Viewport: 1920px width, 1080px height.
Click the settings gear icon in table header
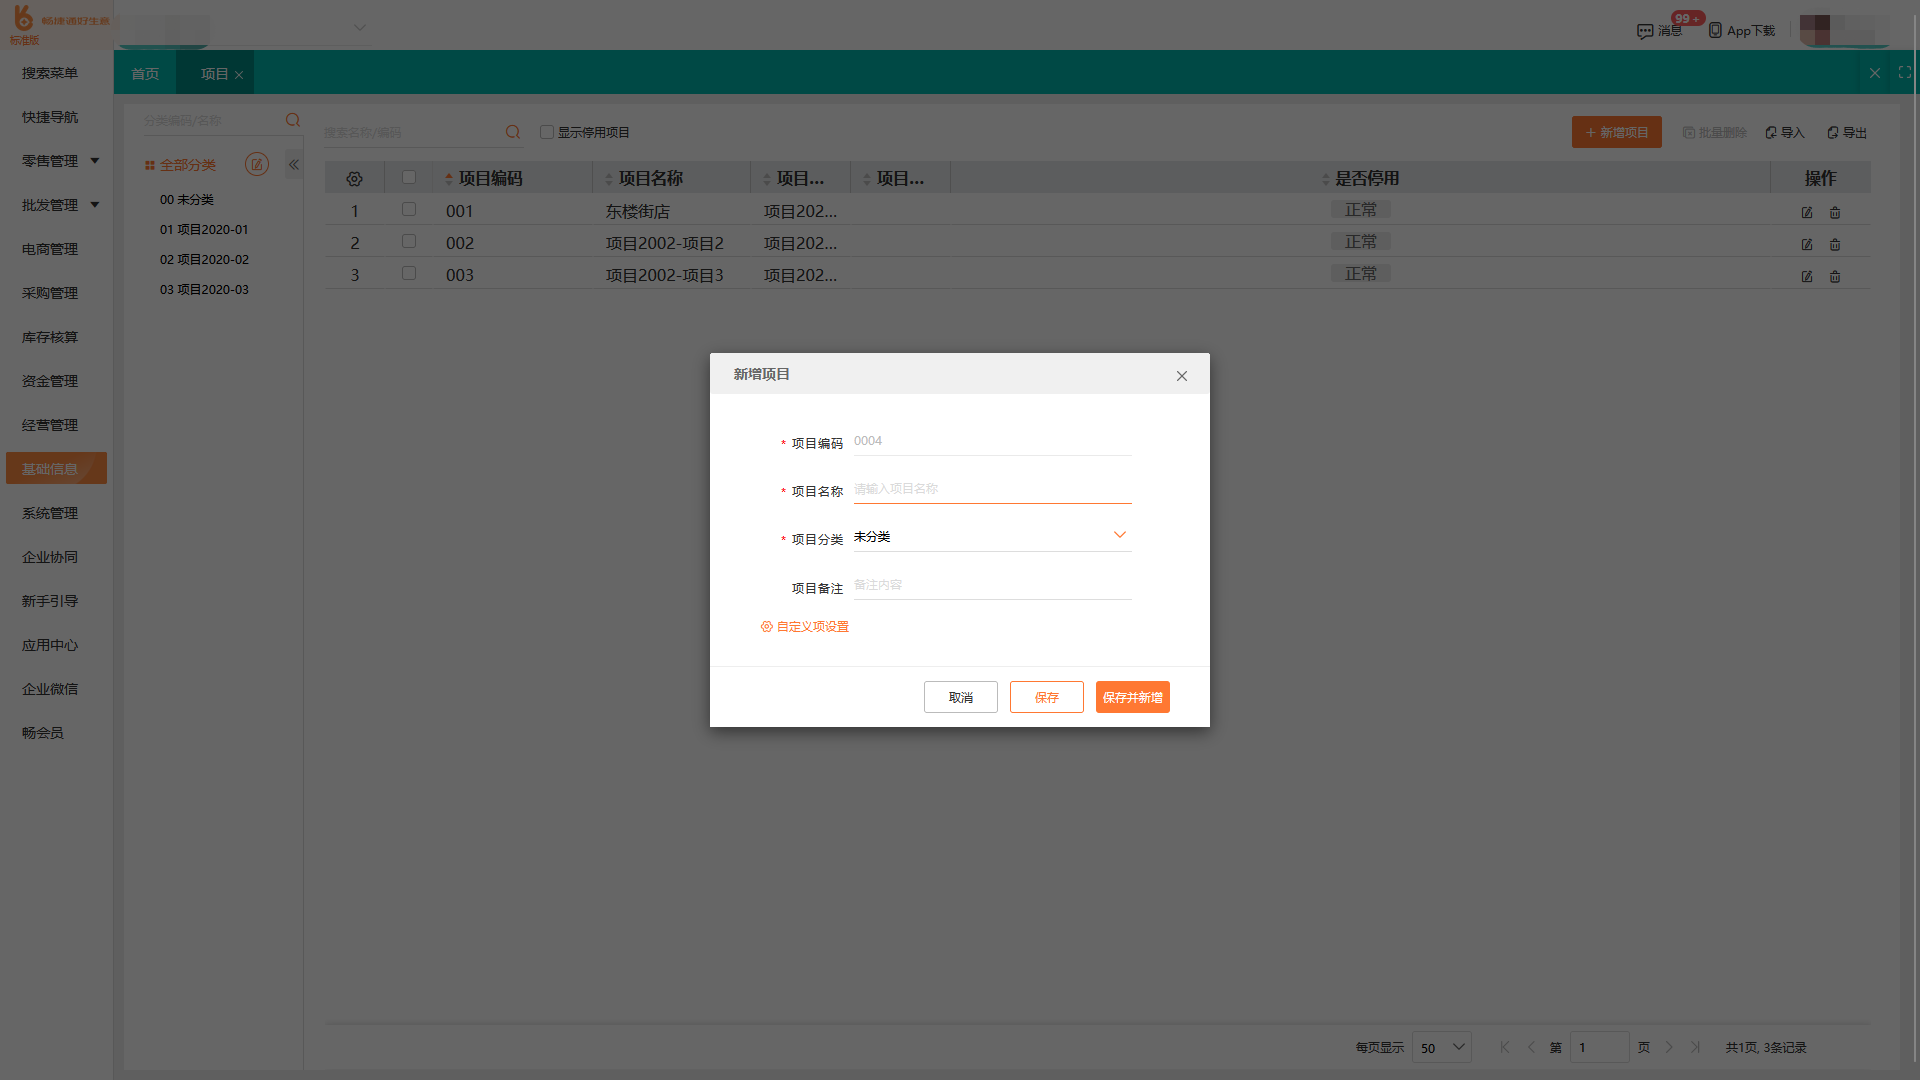(x=353, y=178)
